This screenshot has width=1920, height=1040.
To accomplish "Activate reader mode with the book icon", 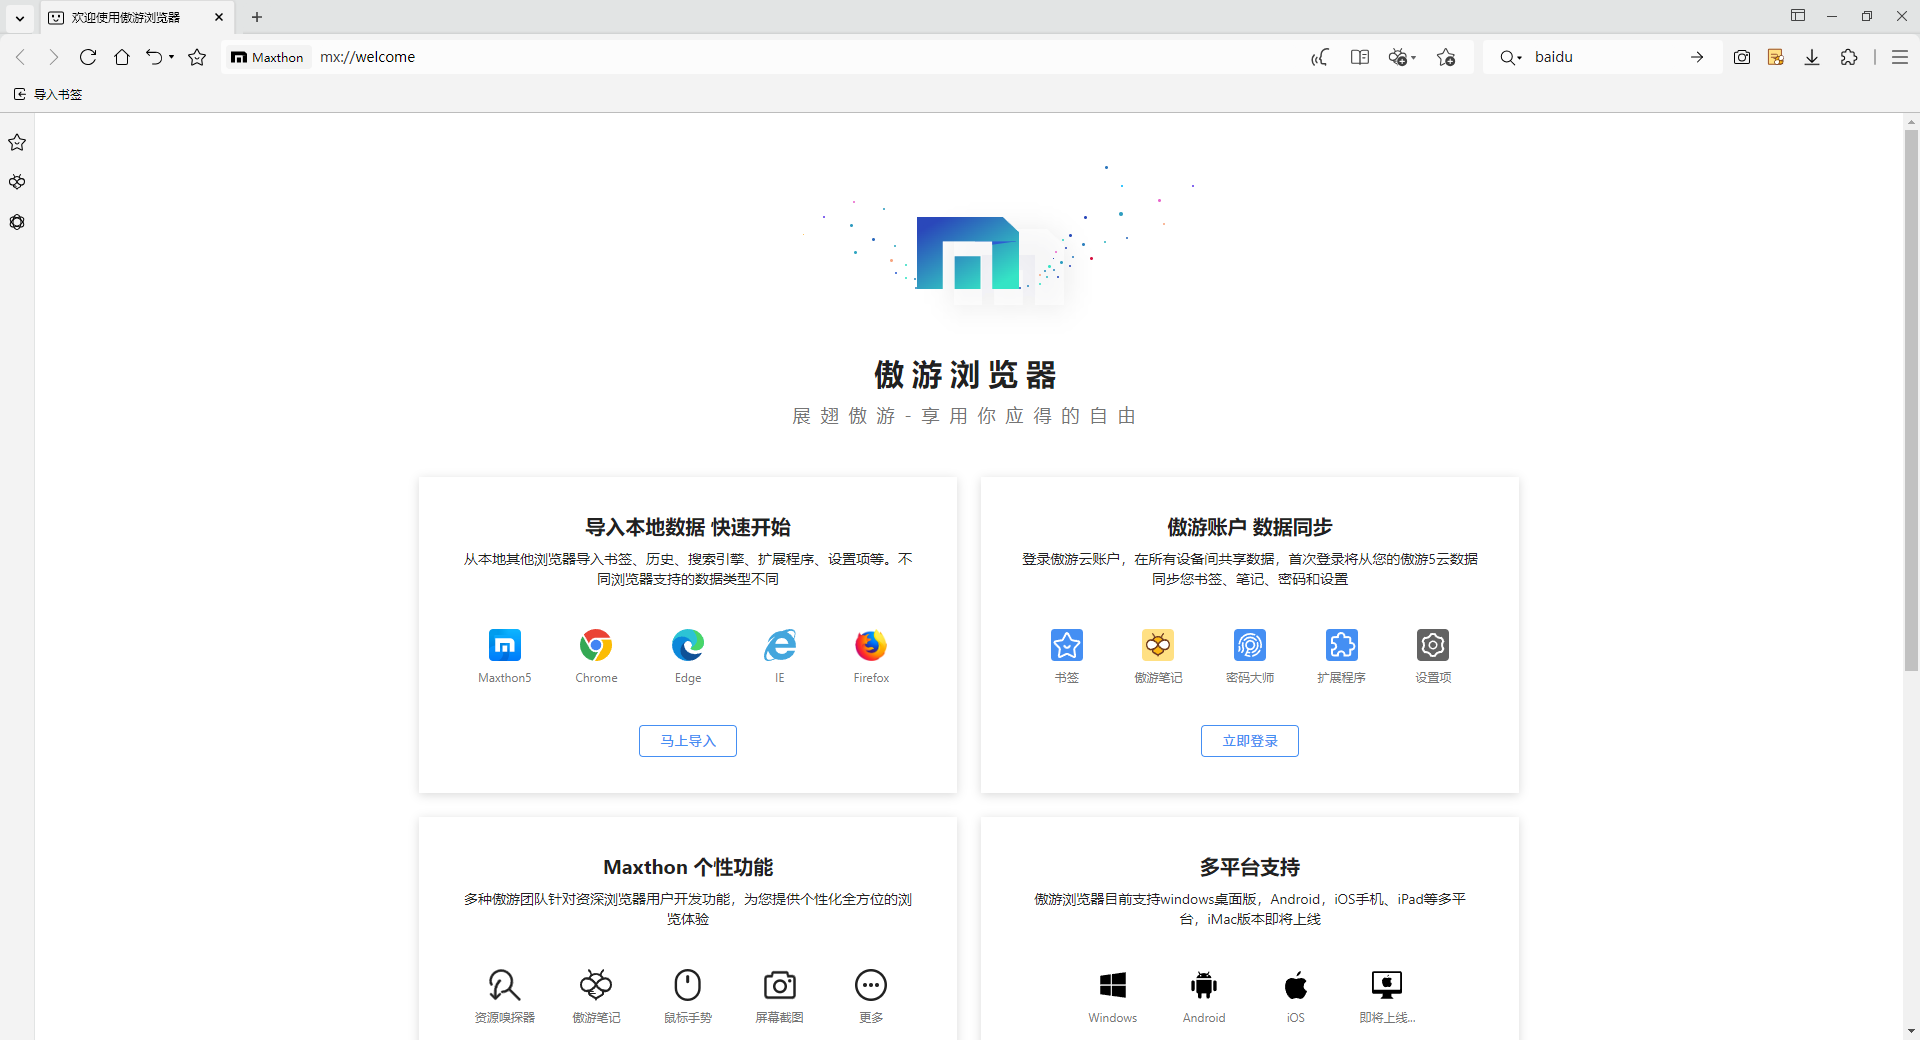I will coord(1360,57).
